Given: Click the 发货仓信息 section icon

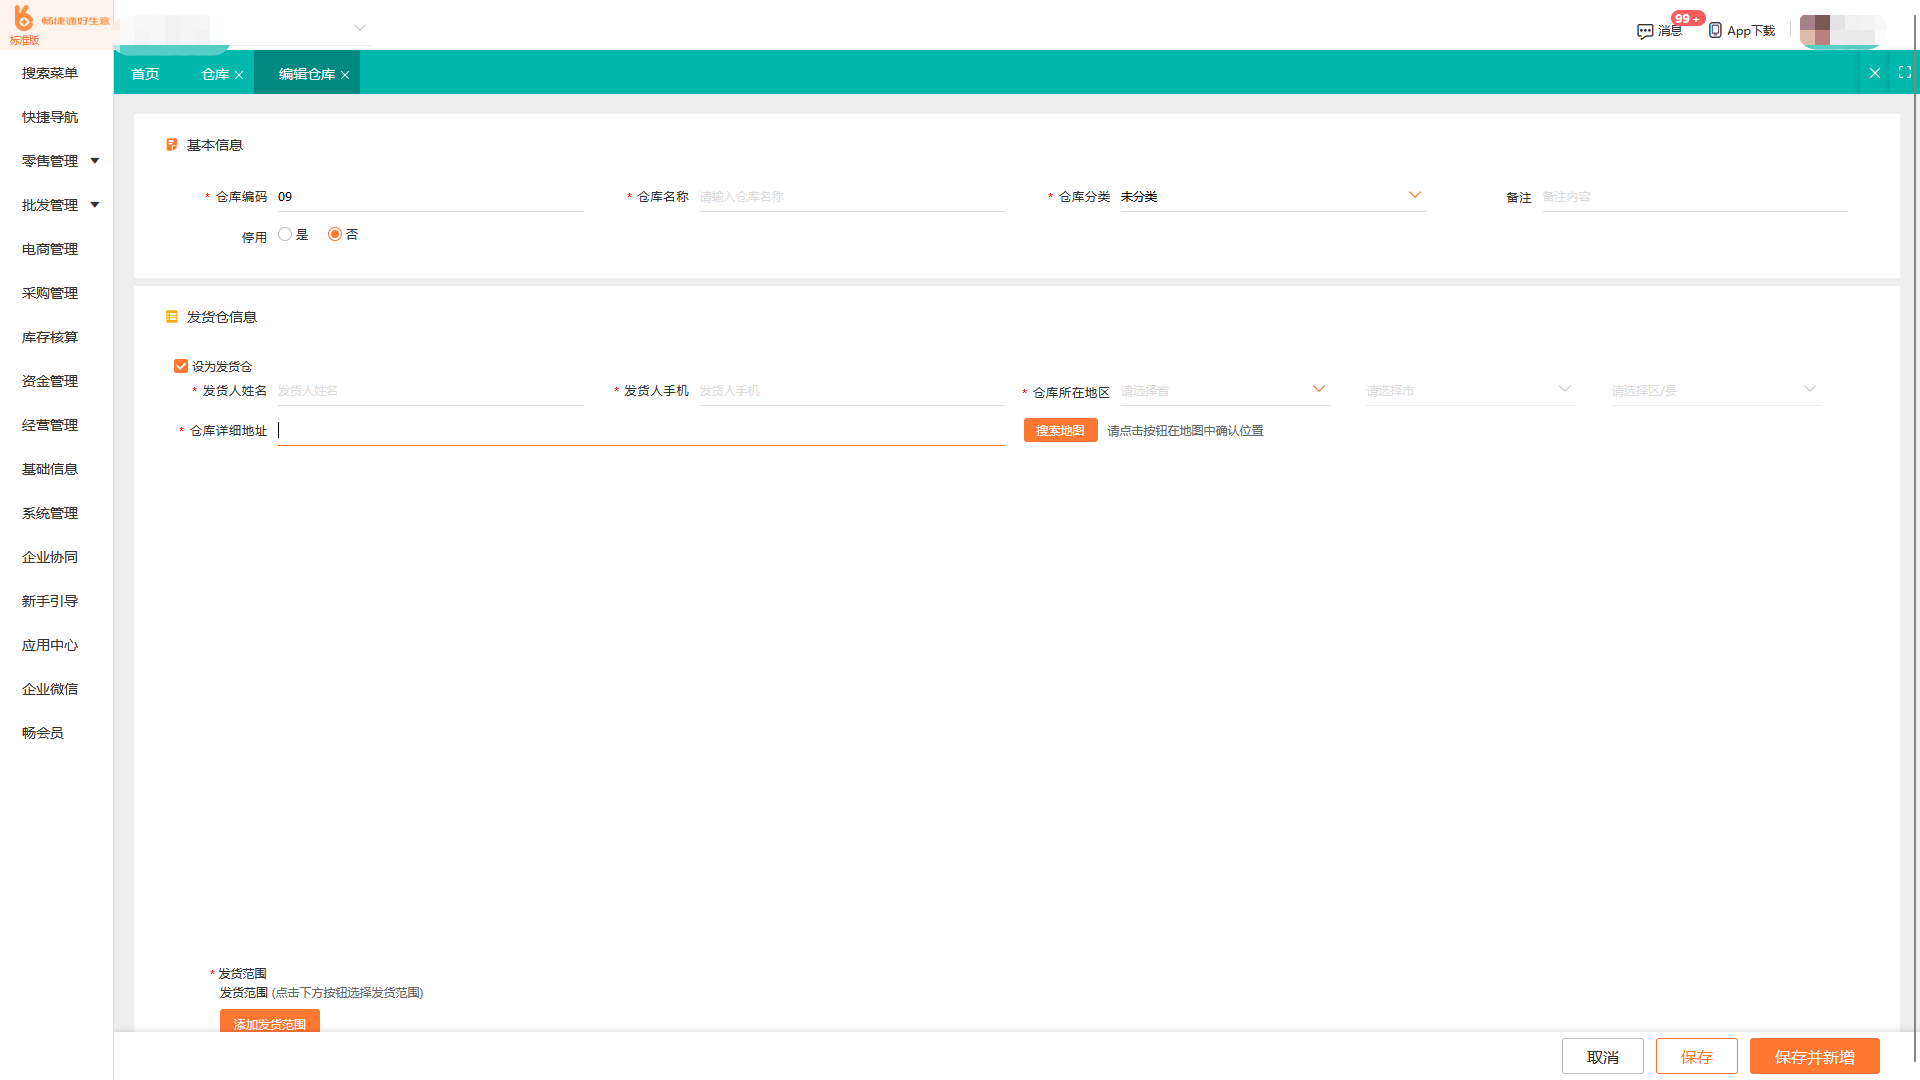Looking at the screenshot, I should (173, 316).
